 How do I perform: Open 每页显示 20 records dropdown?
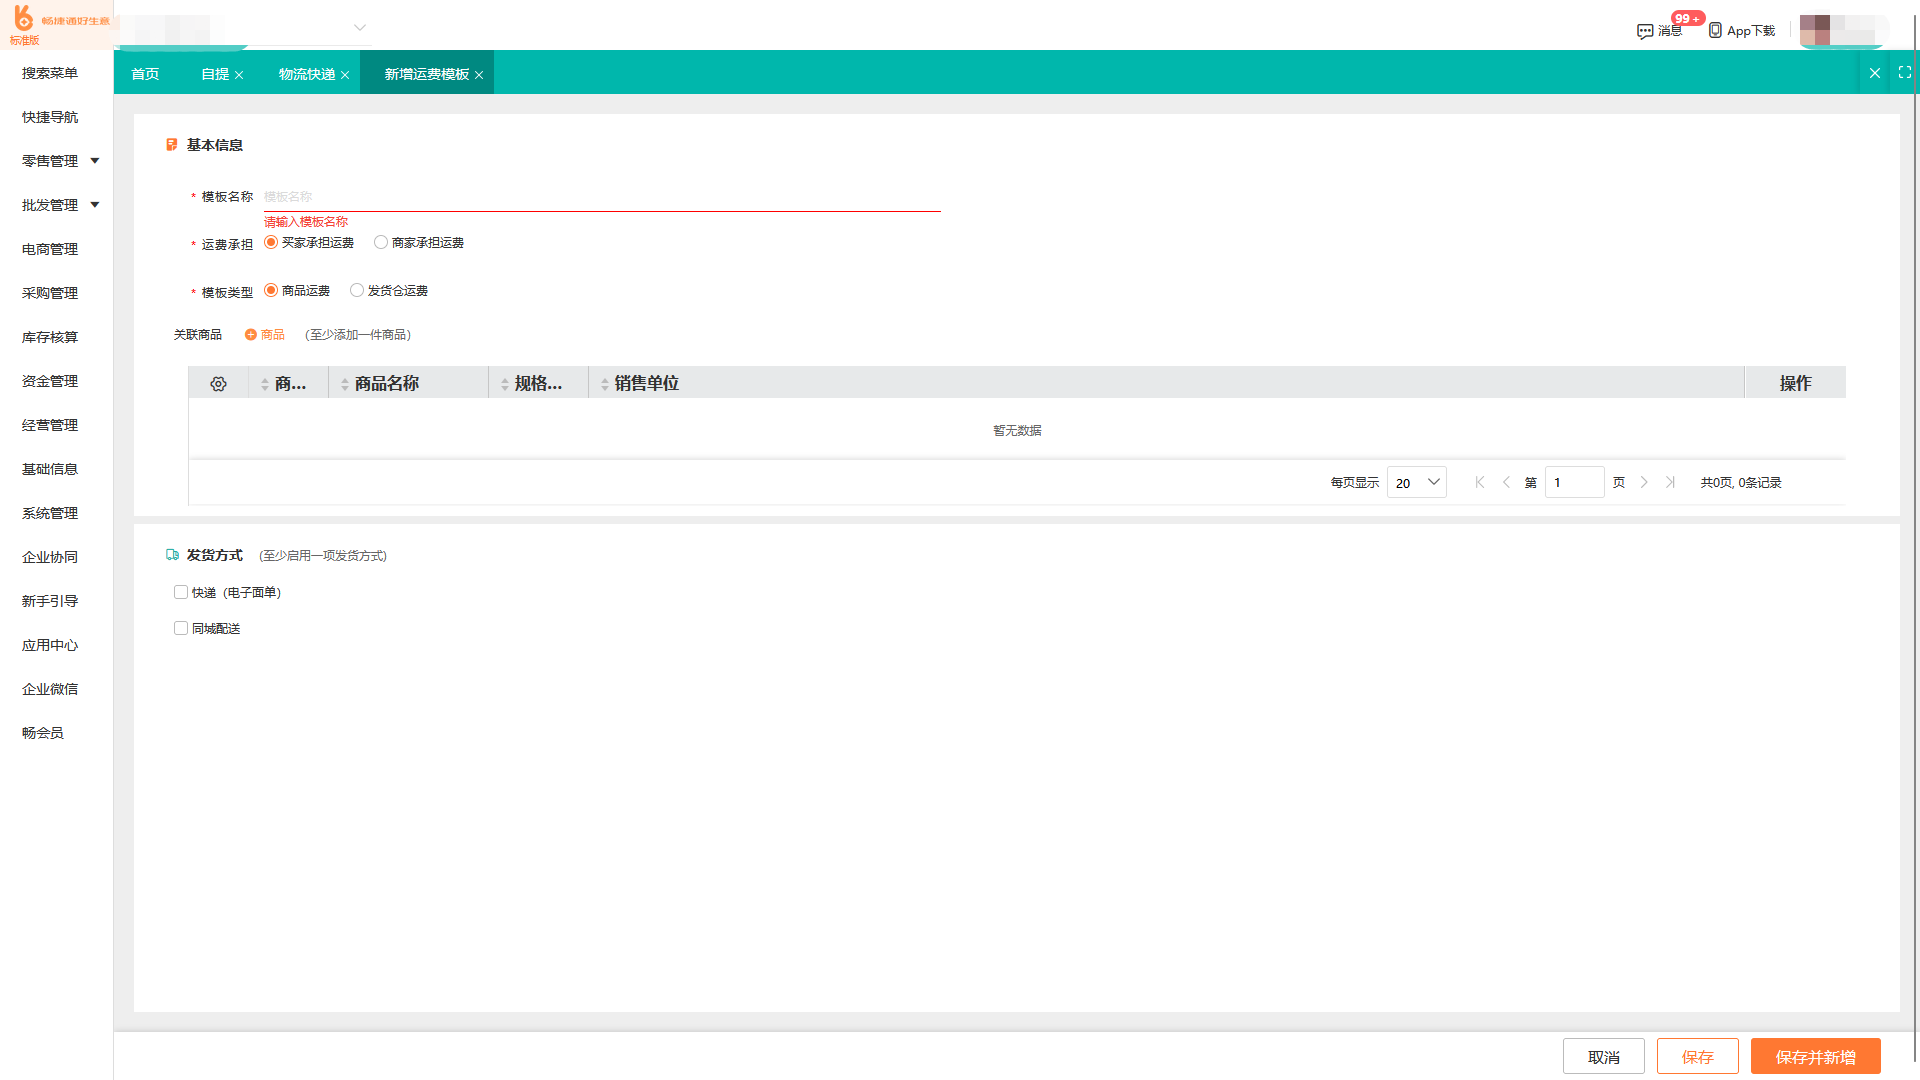click(x=1418, y=481)
